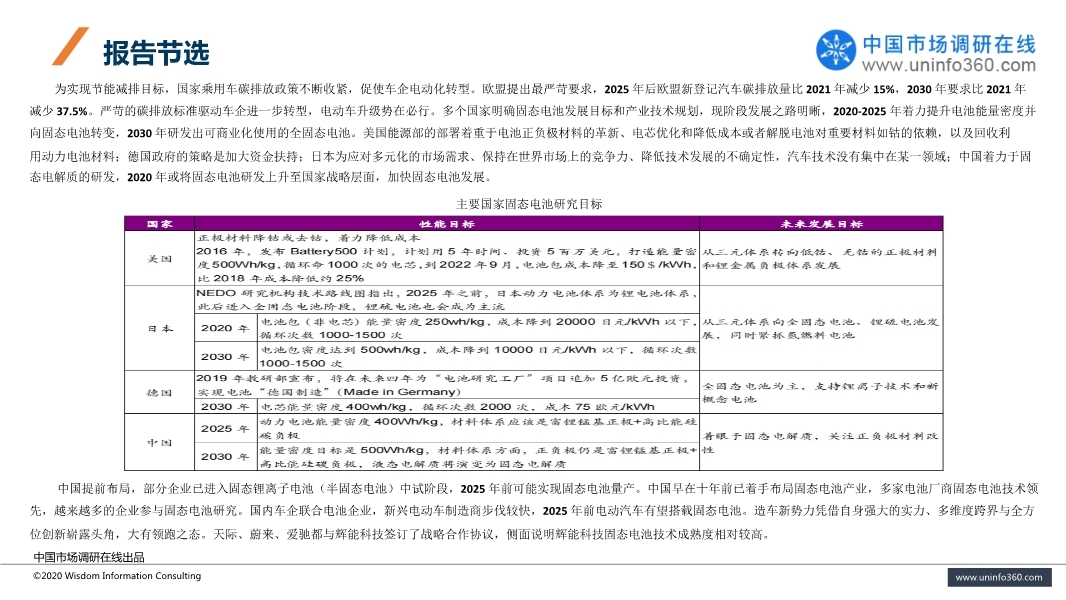The width and height of the screenshot is (1066, 600).
Task: Click the ©2020 Wisdom Information Consulting copyright text
Action: (x=116, y=576)
